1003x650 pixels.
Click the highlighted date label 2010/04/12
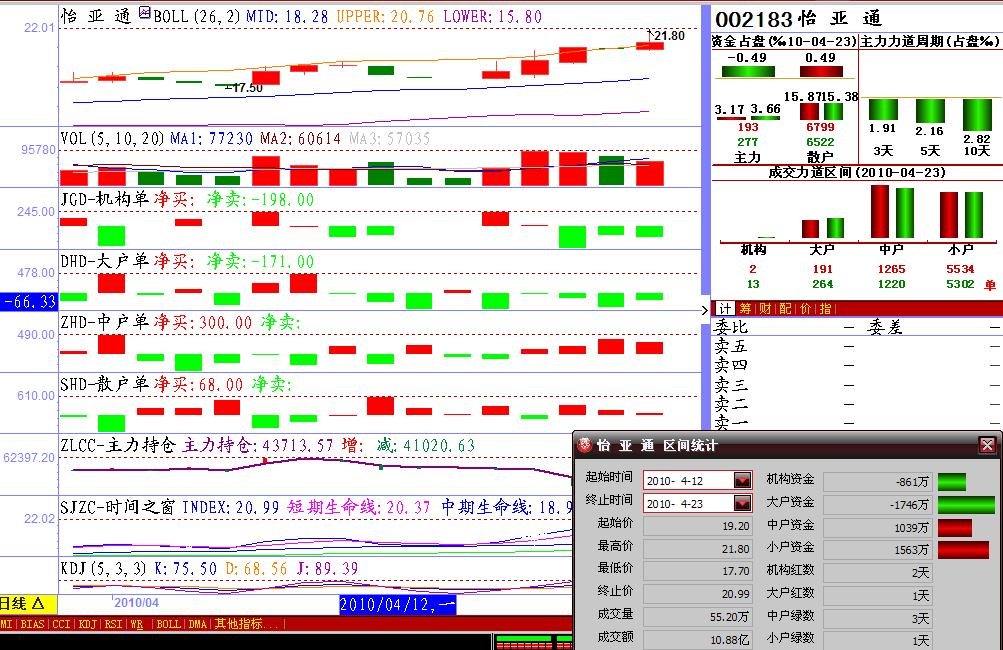pos(397,604)
